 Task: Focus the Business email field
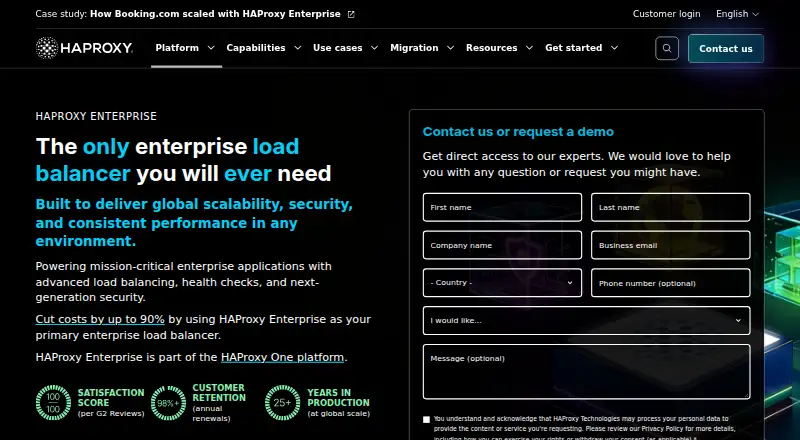[x=670, y=245]
